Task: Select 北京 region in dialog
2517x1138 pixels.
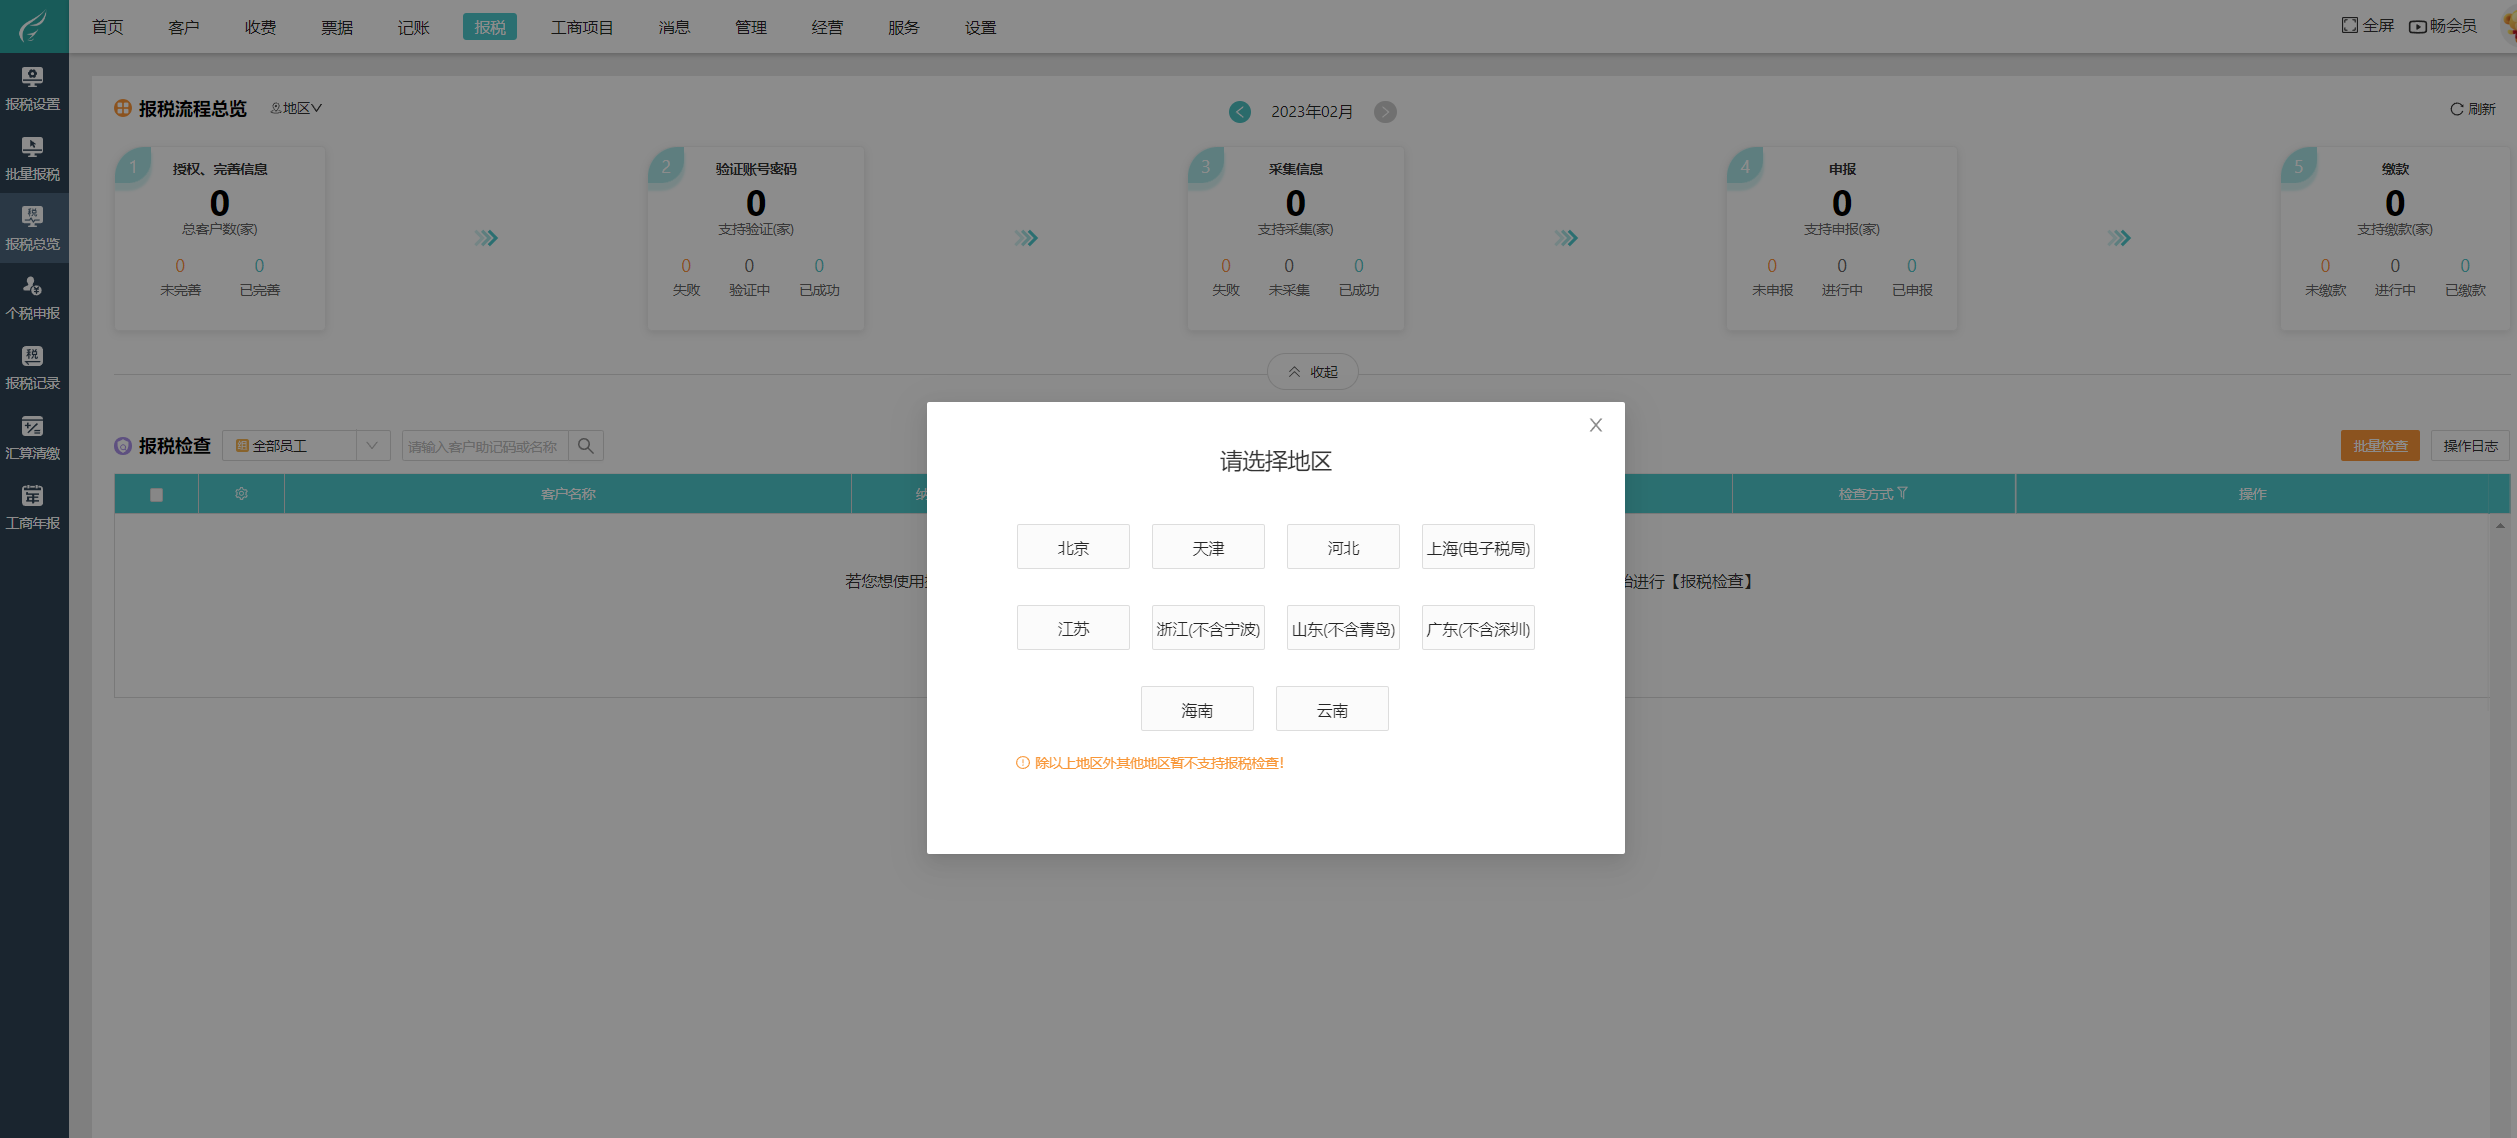Action: click(1072, 547)
